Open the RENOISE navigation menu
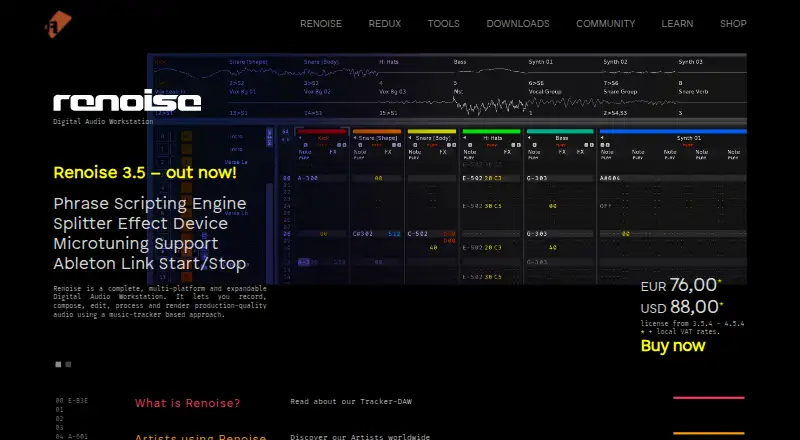The width and height of the screenshot is (800, 440). (x=321, y=23)
